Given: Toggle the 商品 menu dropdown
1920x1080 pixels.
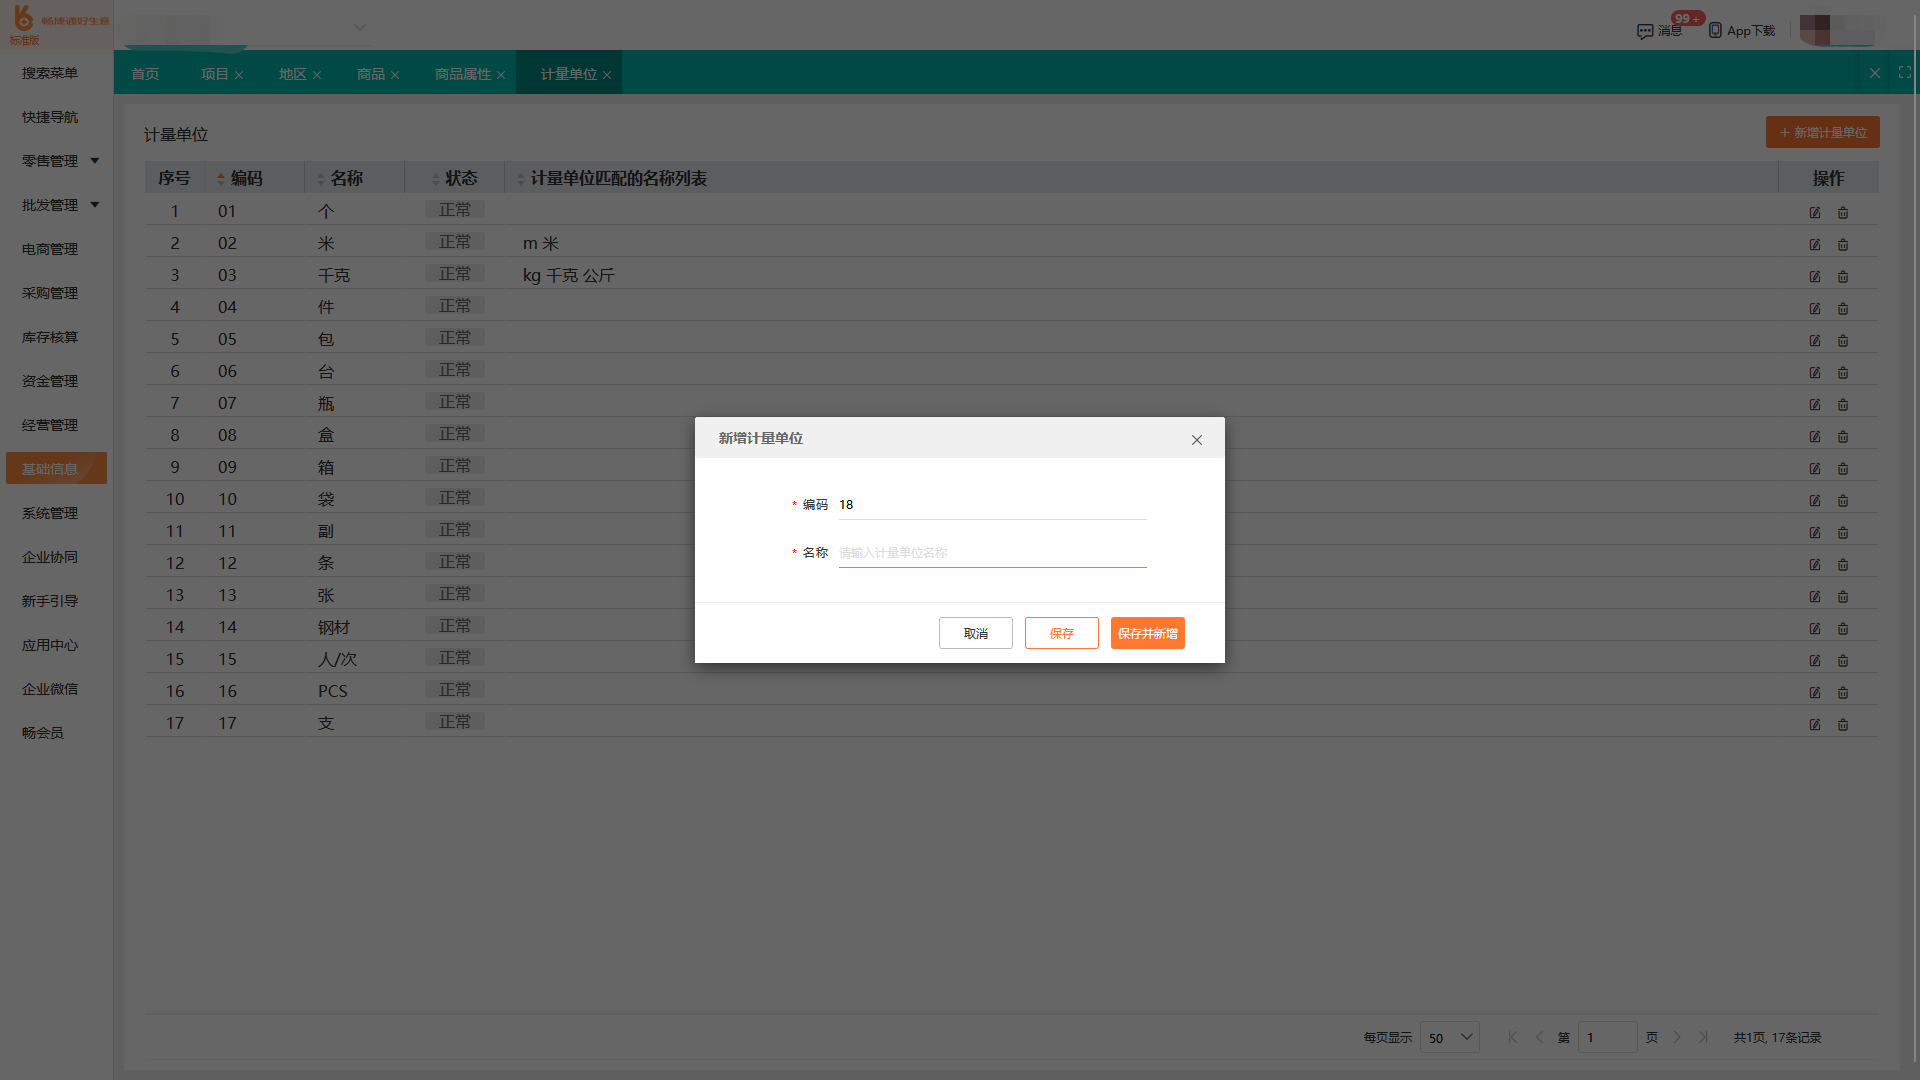Looking at the screenshot, I should (x=371, y=73).
